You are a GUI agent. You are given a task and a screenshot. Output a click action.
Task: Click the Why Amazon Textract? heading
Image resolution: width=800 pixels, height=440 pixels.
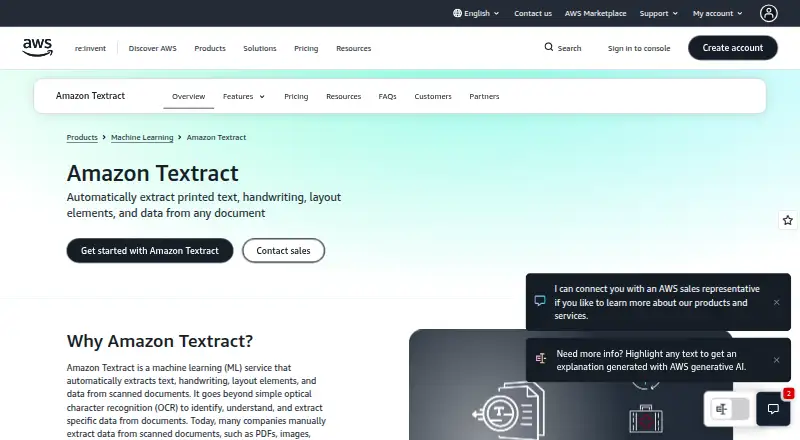[x=160, y=341]
